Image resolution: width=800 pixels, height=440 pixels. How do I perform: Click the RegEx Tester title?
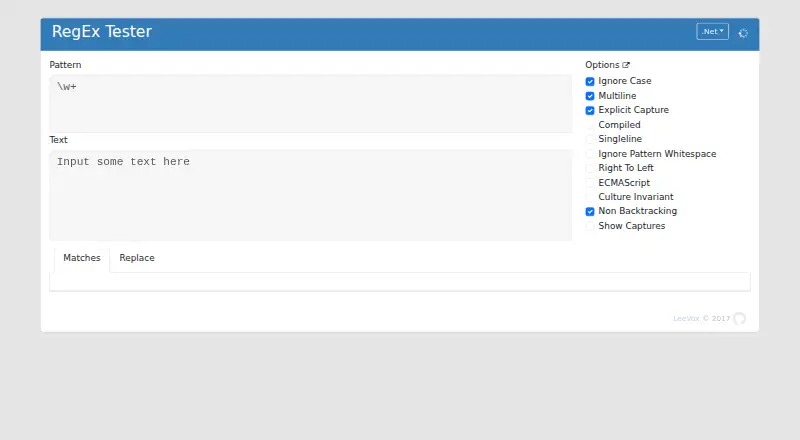[x=102, y=32]
